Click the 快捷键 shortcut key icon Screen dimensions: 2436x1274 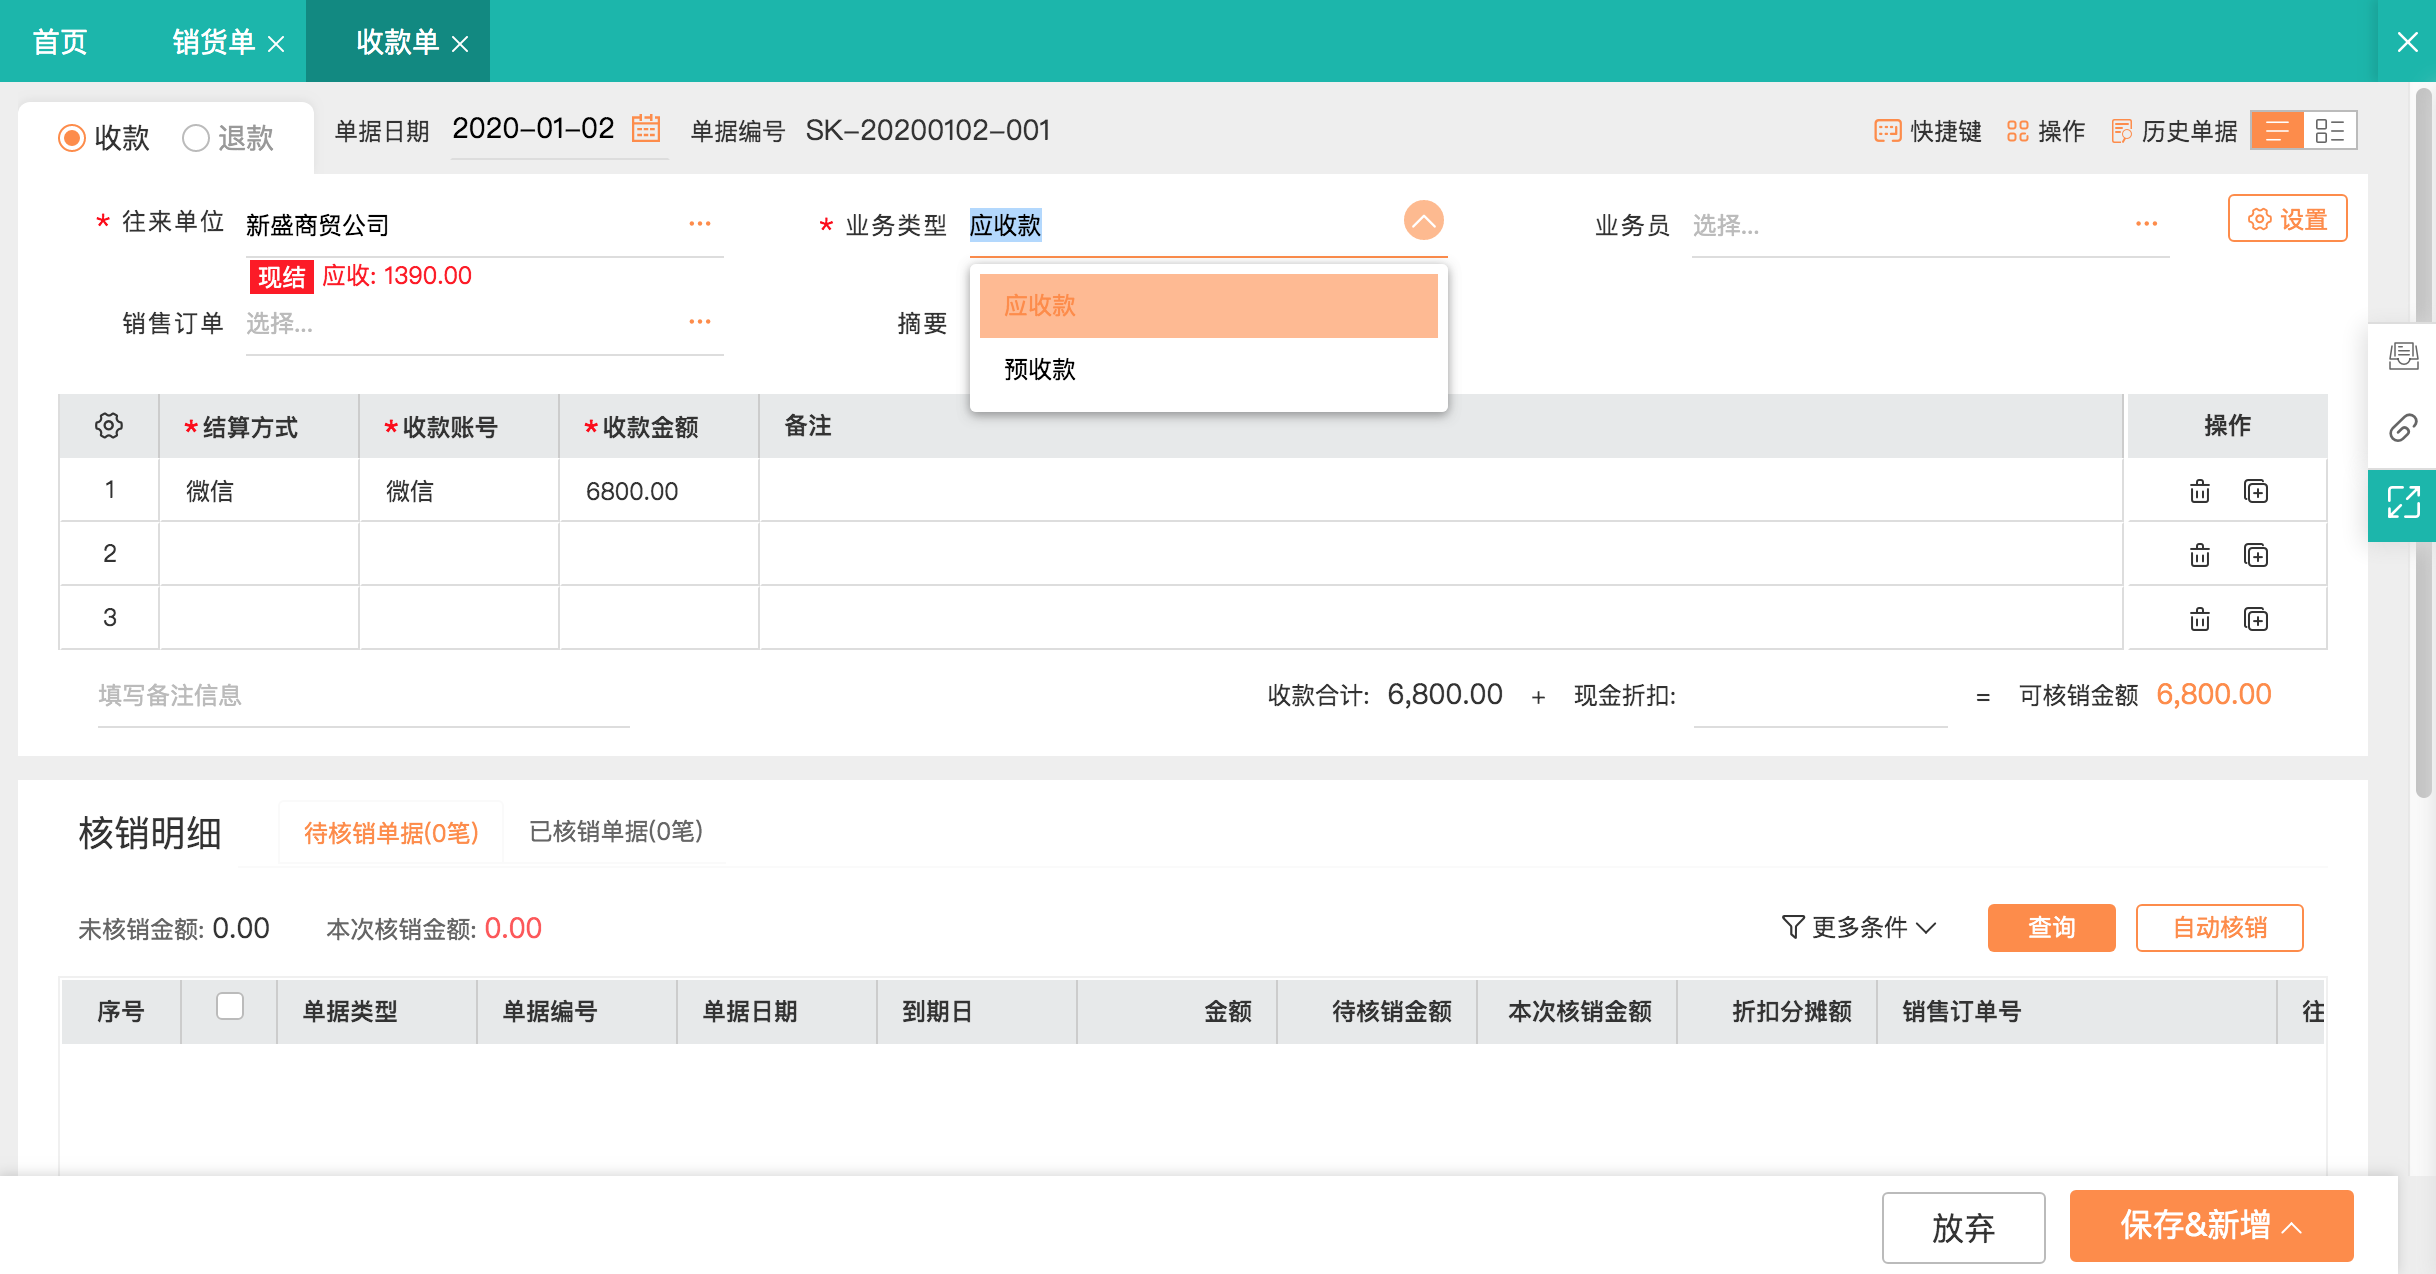(1882, 132)
